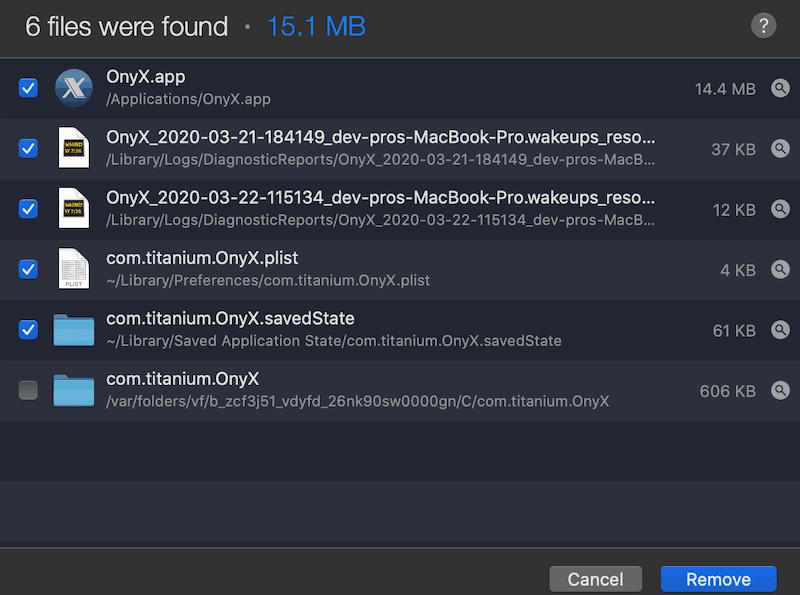
Task: Click the OnyX application icon
Action: (x=74, y=88)
